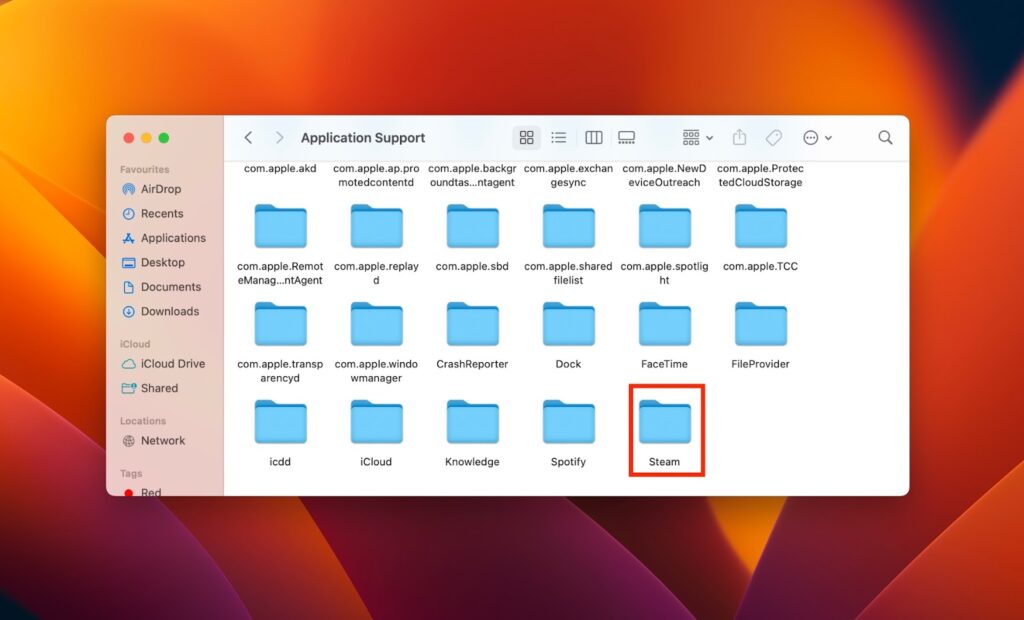Maximize the window with green button

click(x=164, y=138)
